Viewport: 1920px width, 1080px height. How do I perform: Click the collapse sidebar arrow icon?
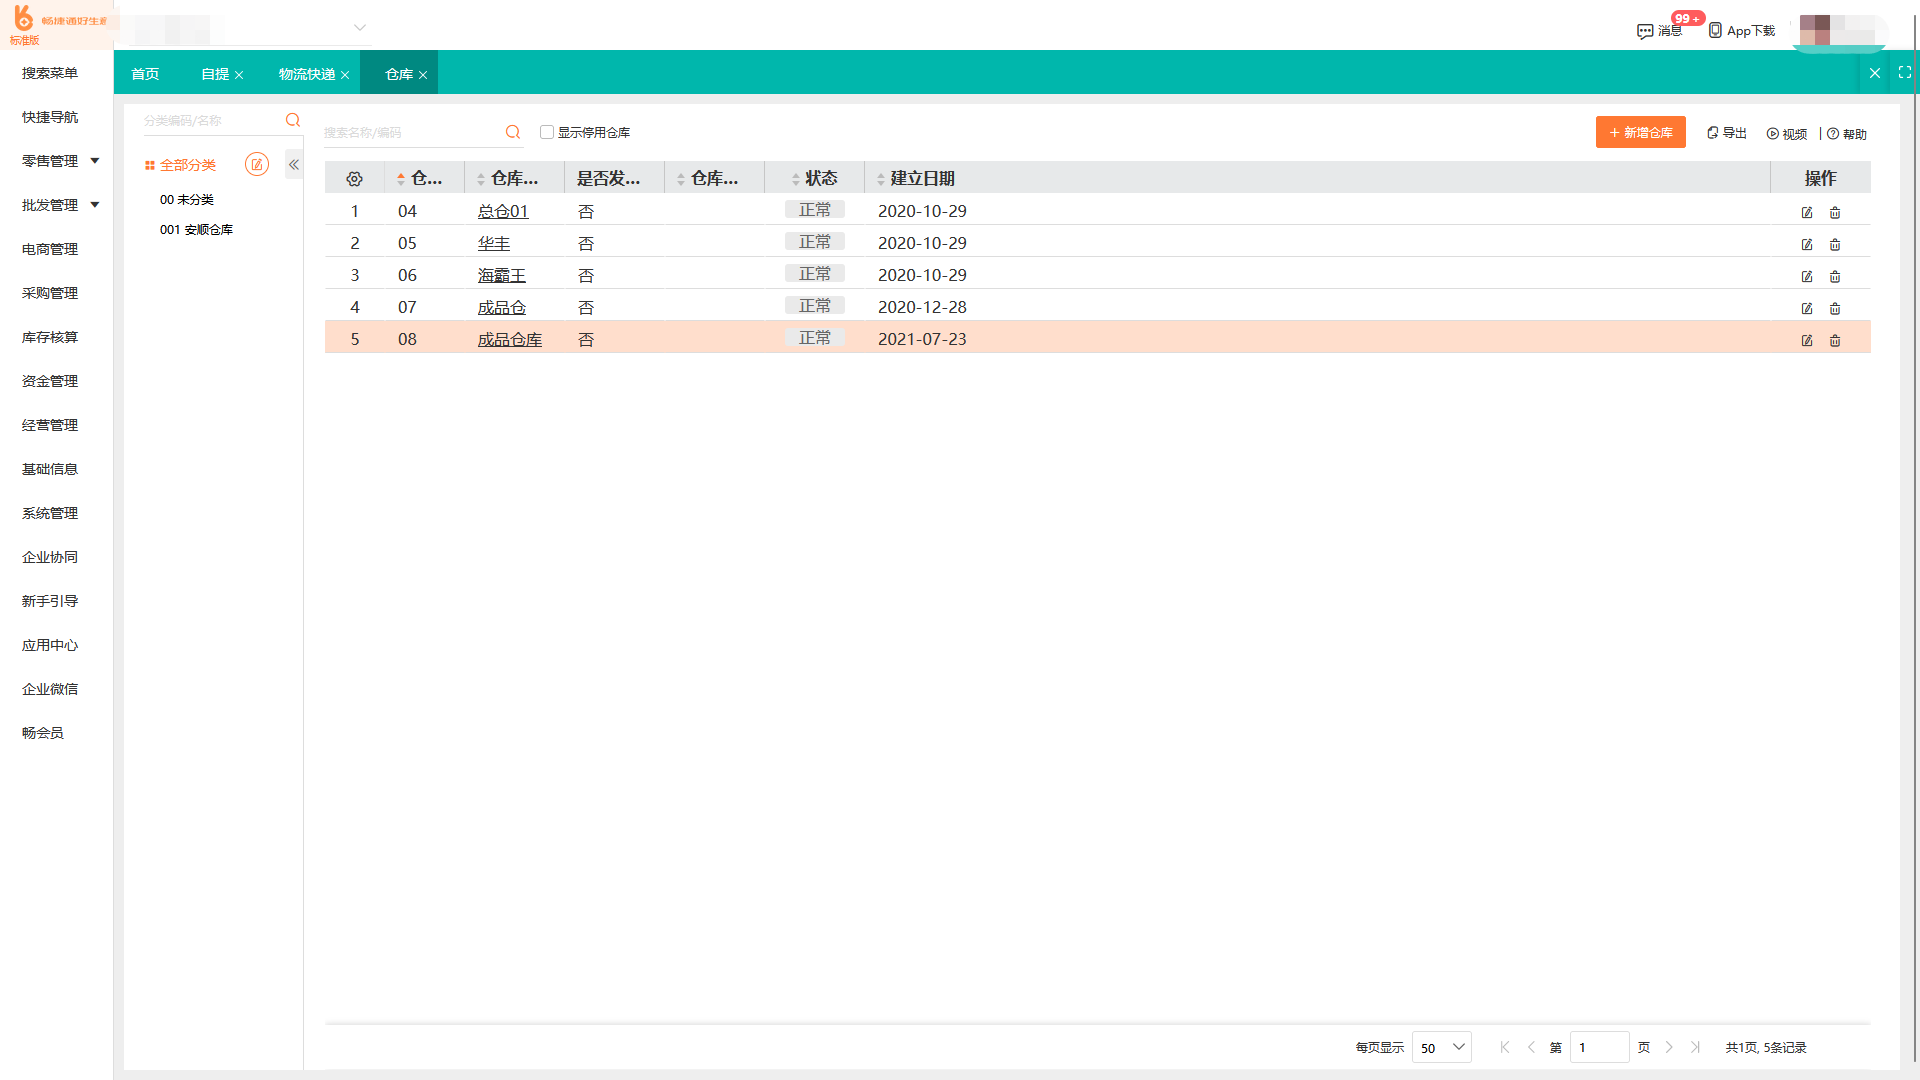point(294,165)
